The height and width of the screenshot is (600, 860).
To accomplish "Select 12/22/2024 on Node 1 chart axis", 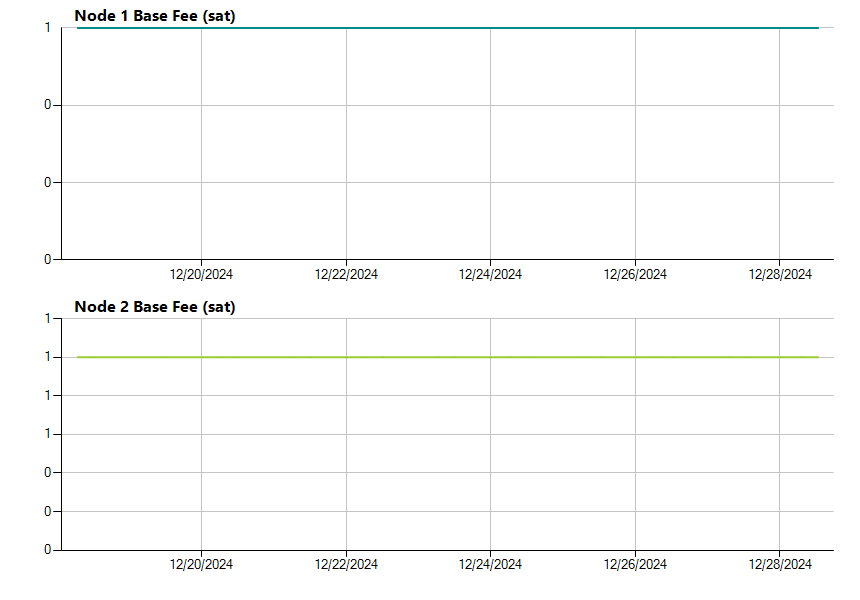I will (x=346, y=274).
